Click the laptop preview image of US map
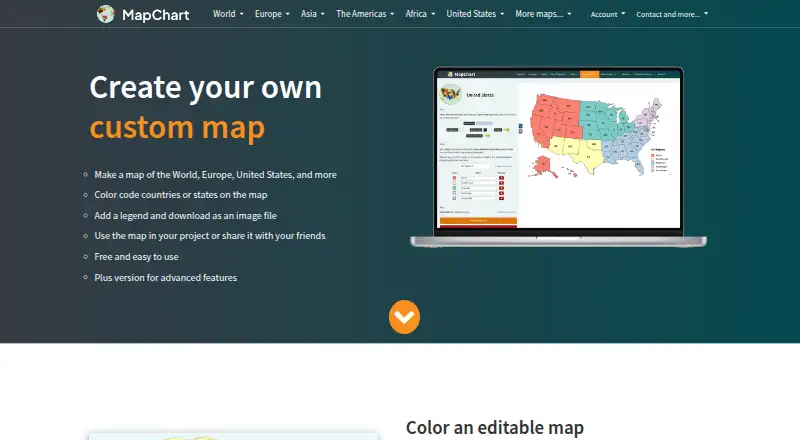 click(x=559, y=157)
